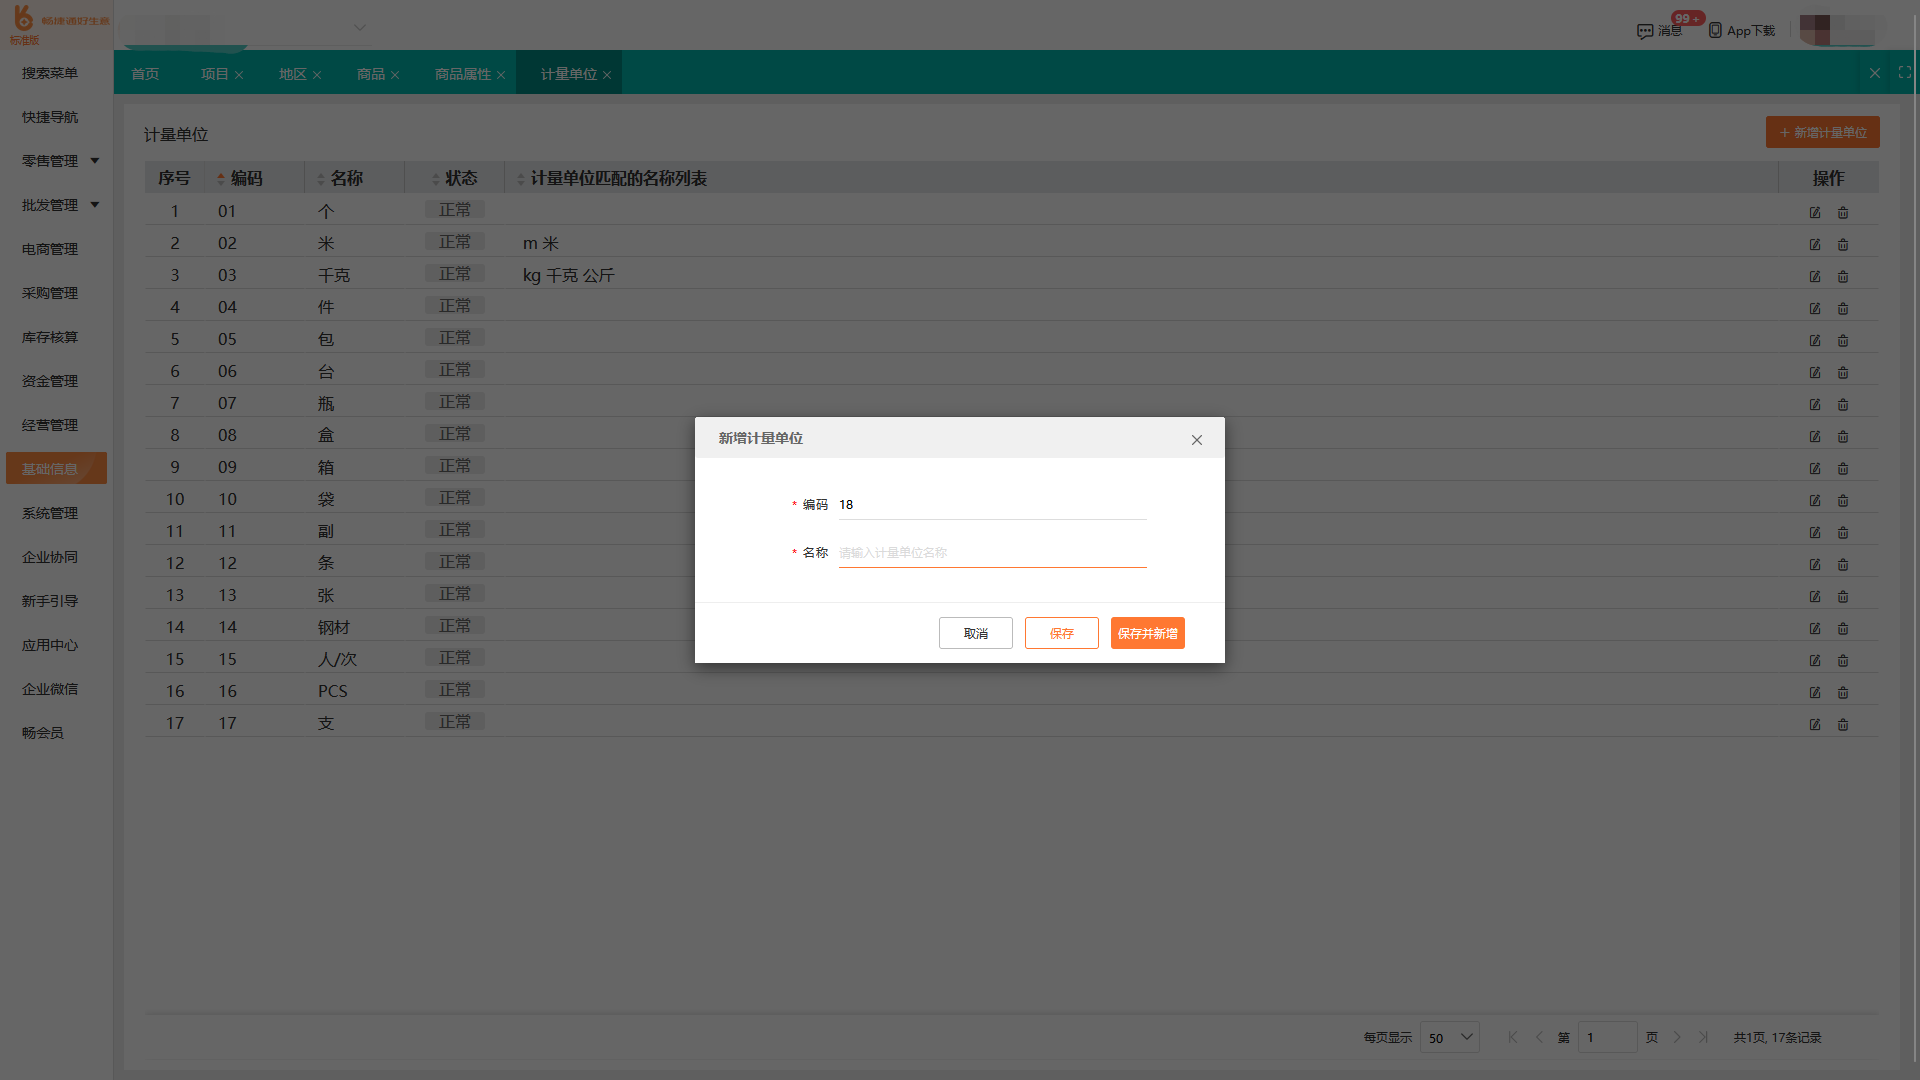Click the delete icon for row 10

pyautogui.click(x=1844, y=500)
